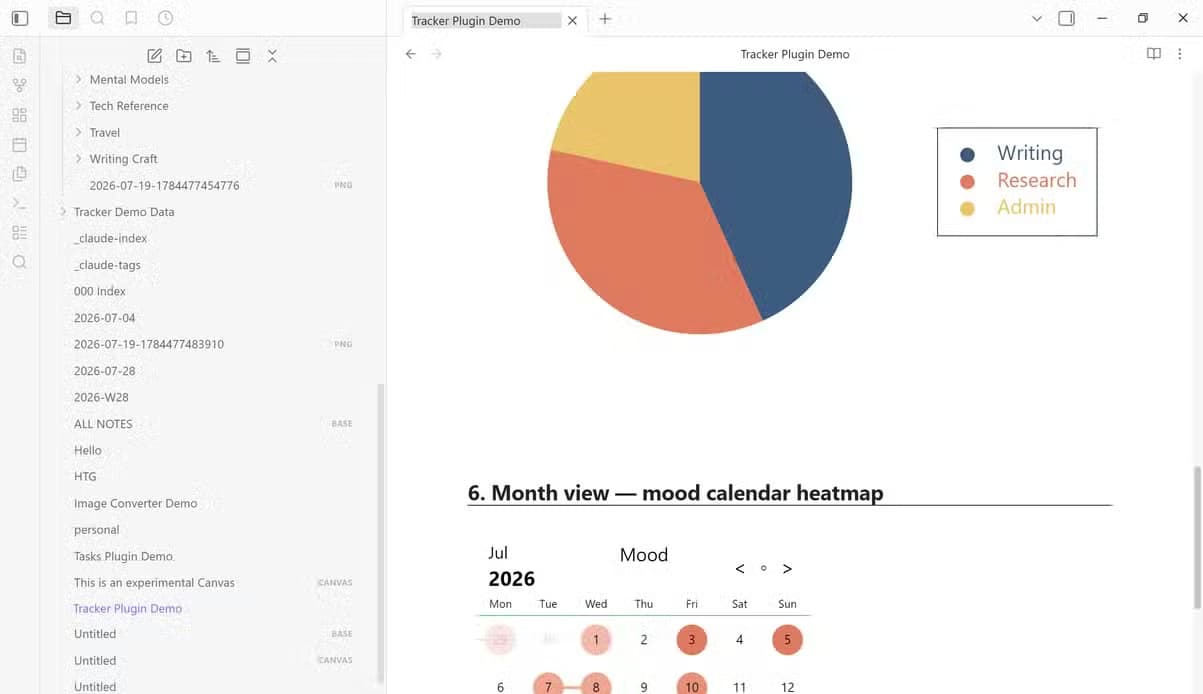
Task: Select July 1 in mood calendar
Action: coord(596,640)
